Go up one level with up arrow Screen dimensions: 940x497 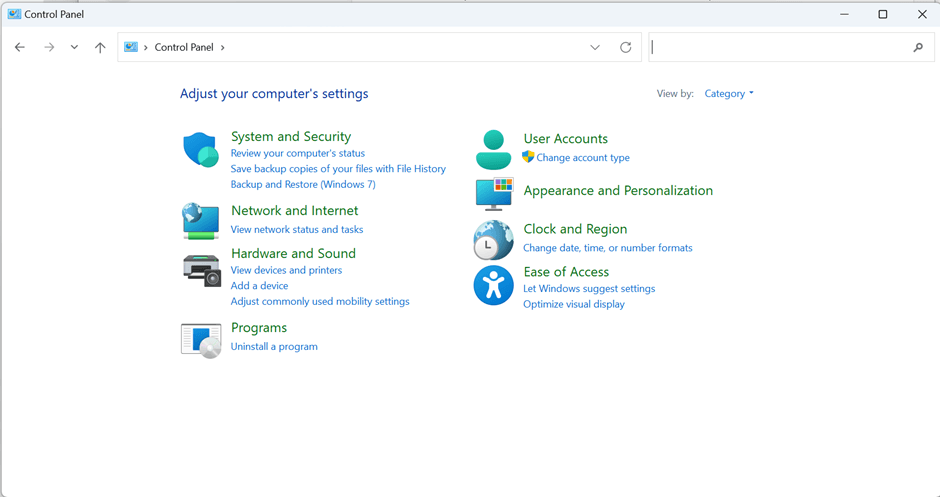[100, 47]
